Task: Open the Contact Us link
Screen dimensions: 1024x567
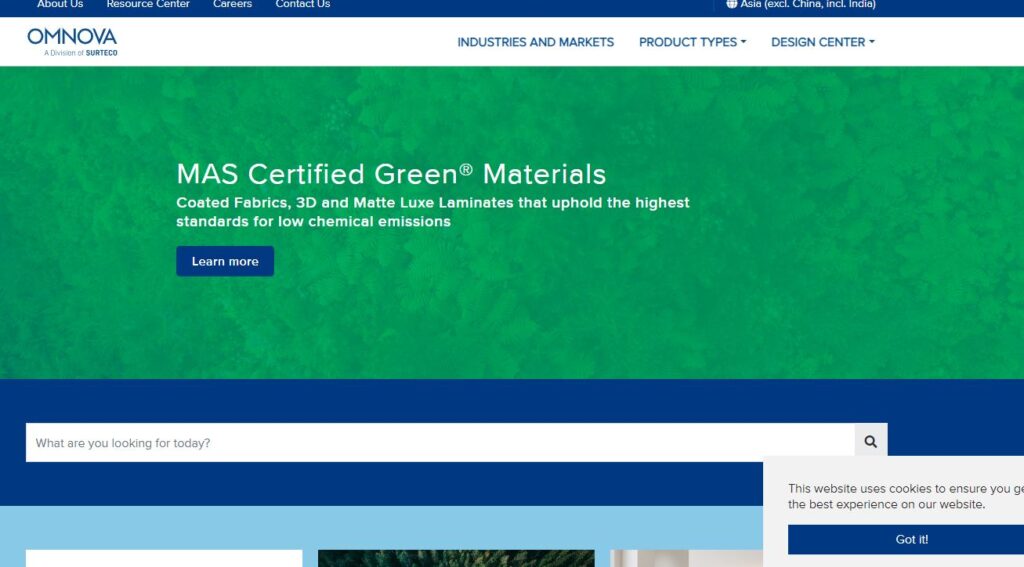Action: click(303, 5)
